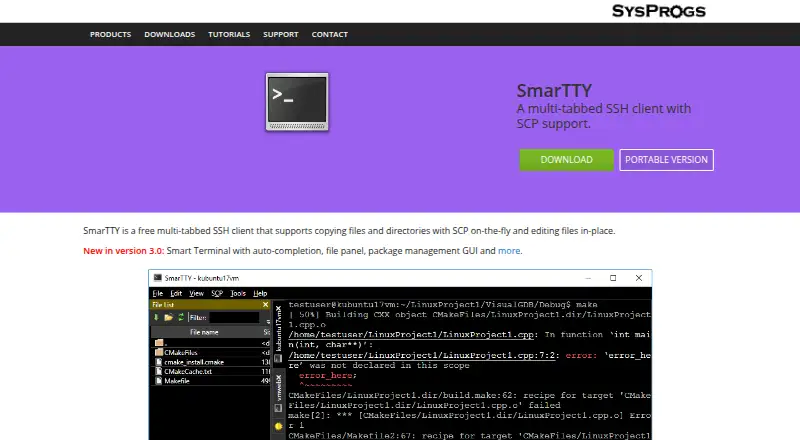This screenshot has width=800, height=440.
Task: Click the 'A multi-tabbed SSH client' tagline
Action: tap(604, 116)
